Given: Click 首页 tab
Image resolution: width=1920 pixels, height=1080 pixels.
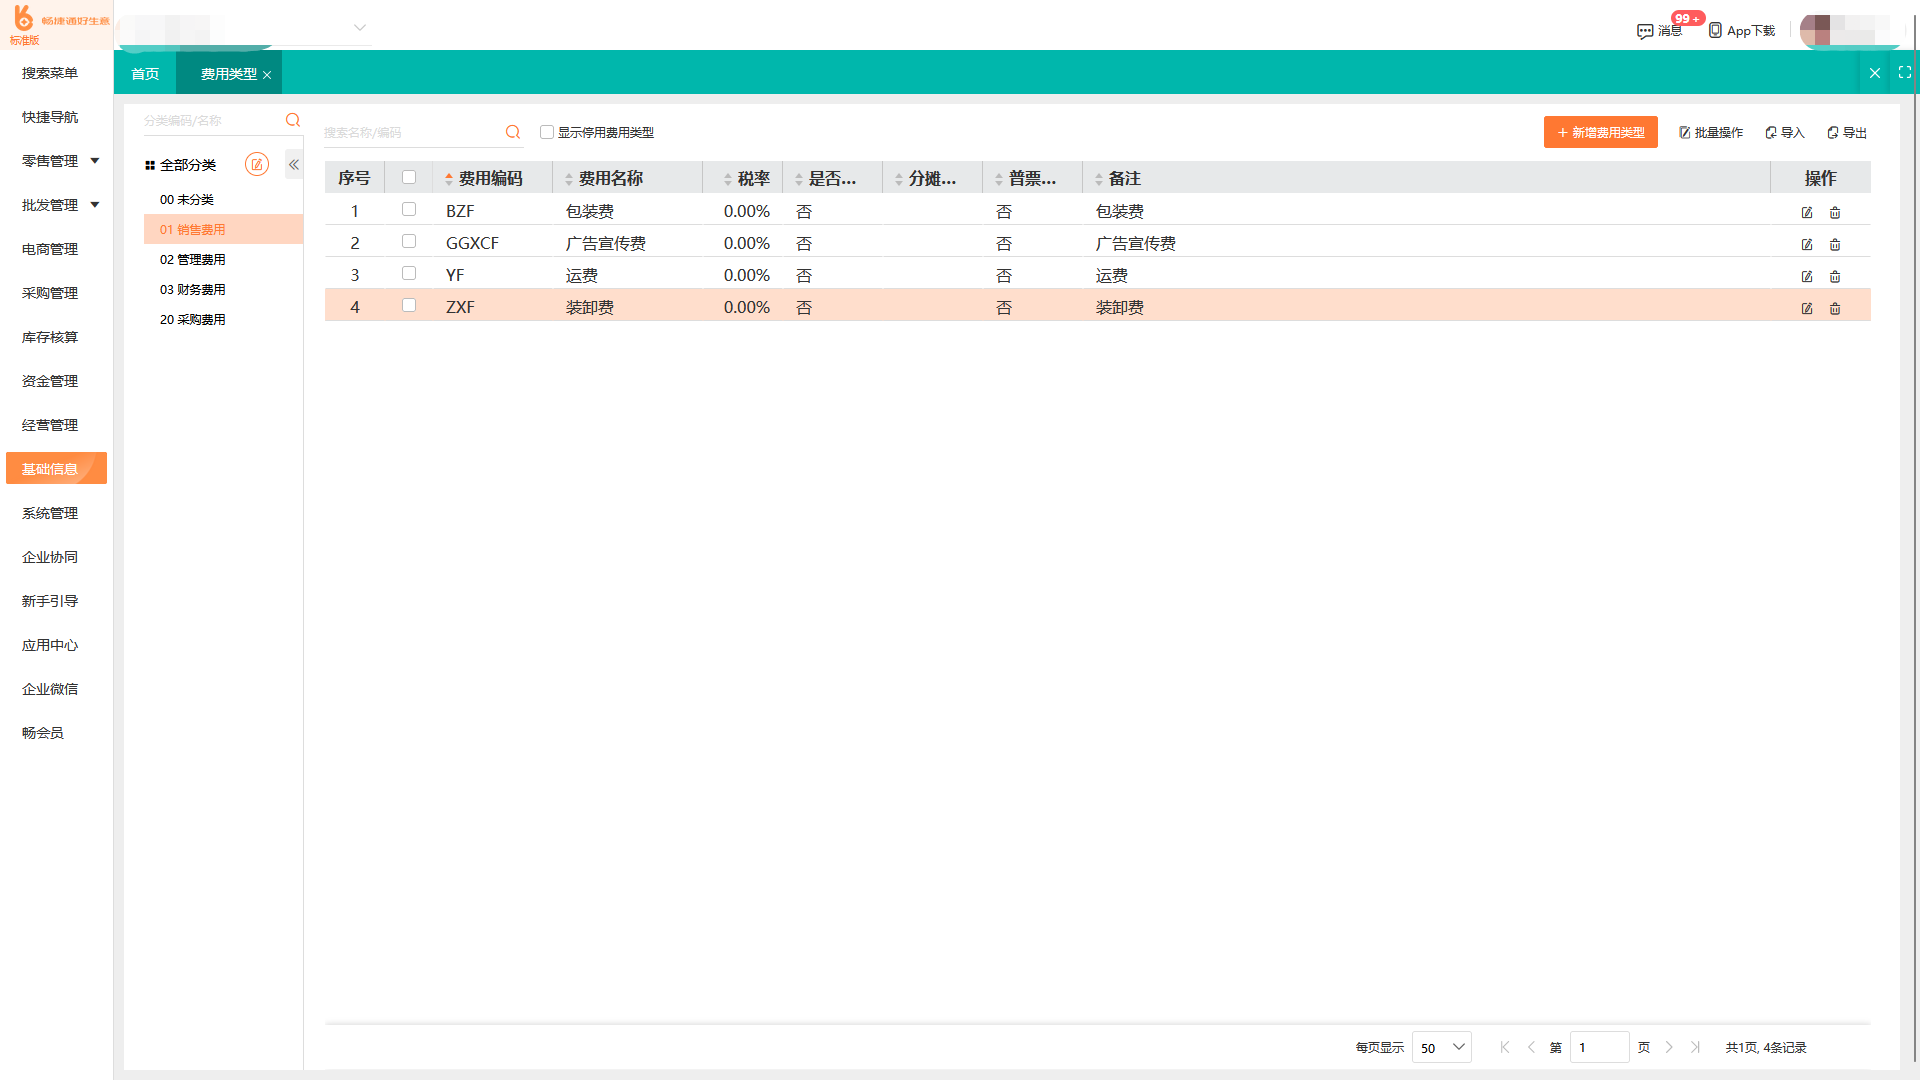Looking at the screenshot, I should click(x=144, y=74).
